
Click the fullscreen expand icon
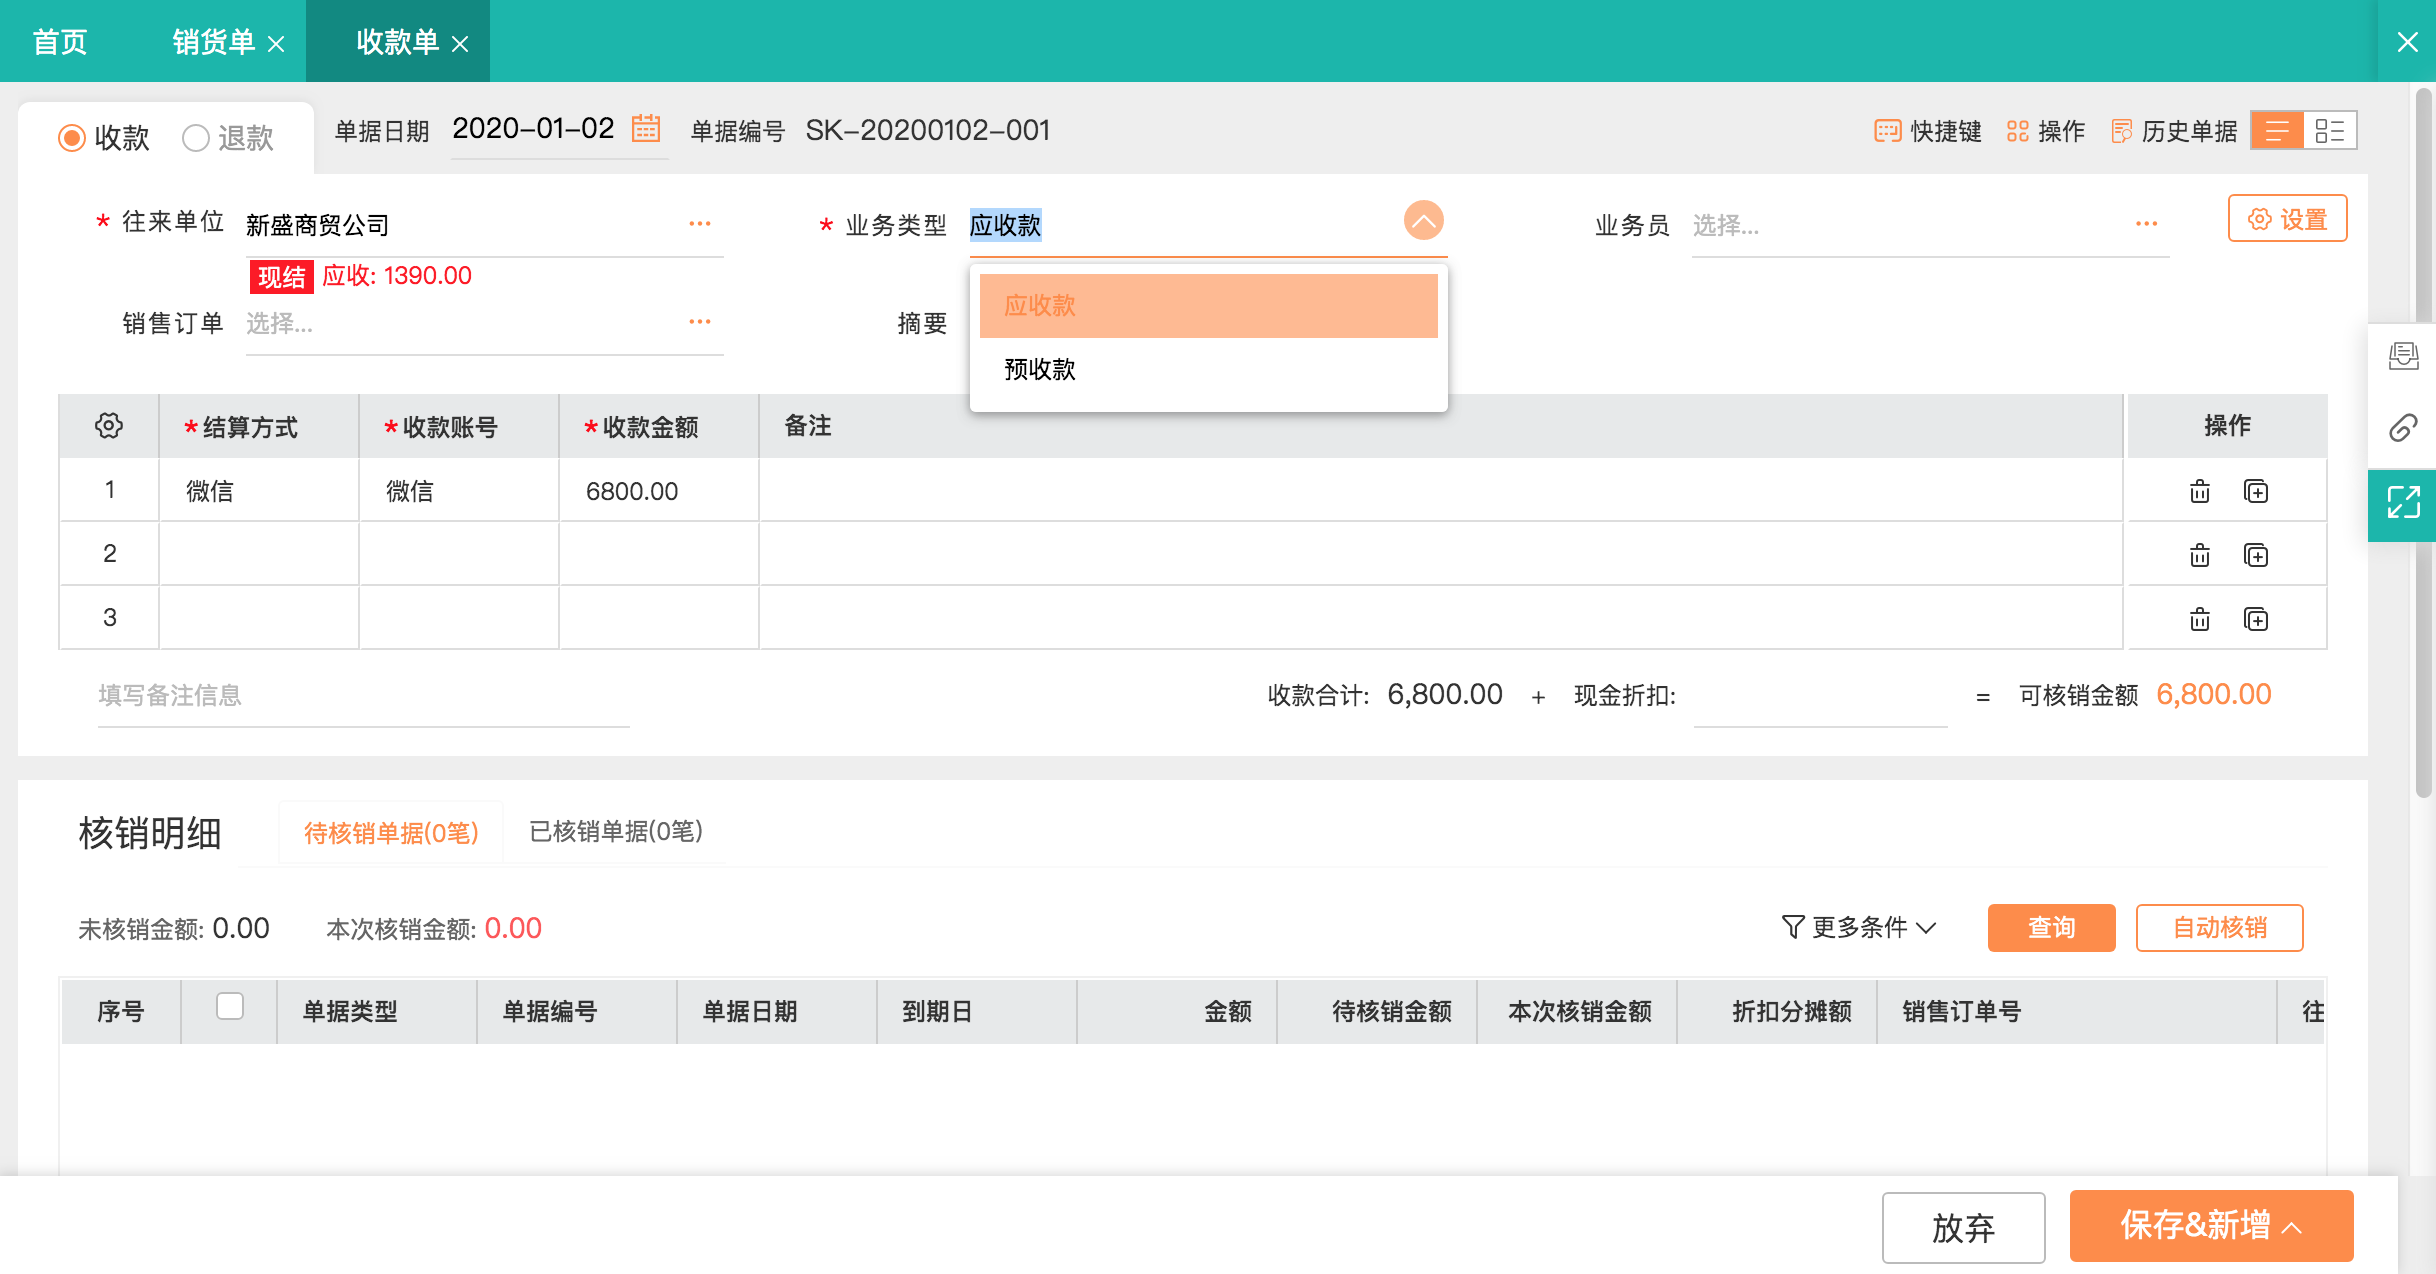pyautogui.click(x=2405, y=499)
